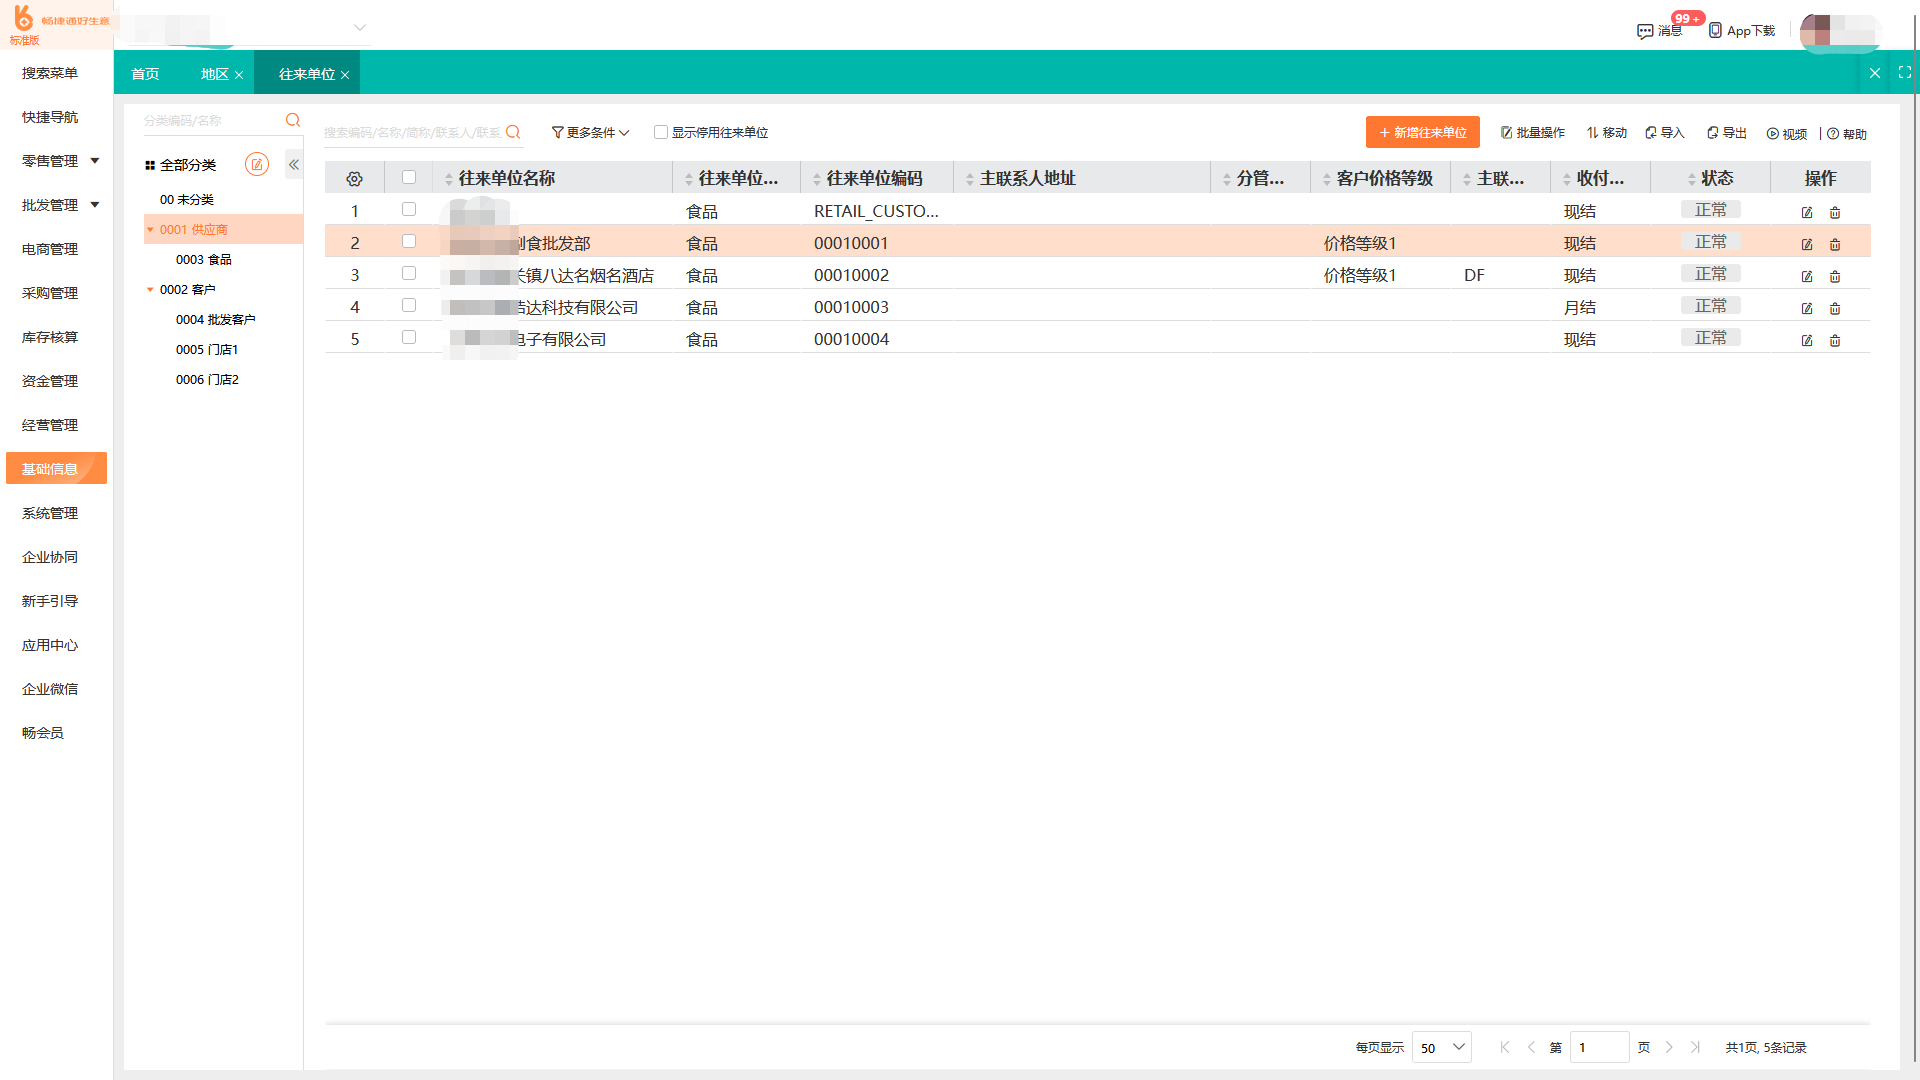This screenshot has height=1080, width=1920.
Task: Toggle 显示停用往来单位 checkbox
Action: [x=662, y=131]
